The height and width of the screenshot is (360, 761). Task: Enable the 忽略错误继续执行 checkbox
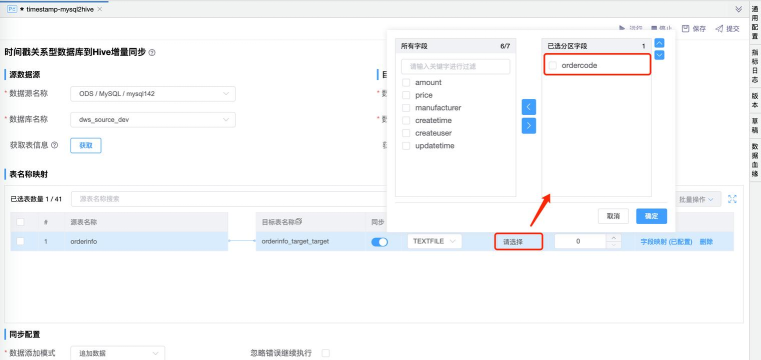click(x=326, y=353)
